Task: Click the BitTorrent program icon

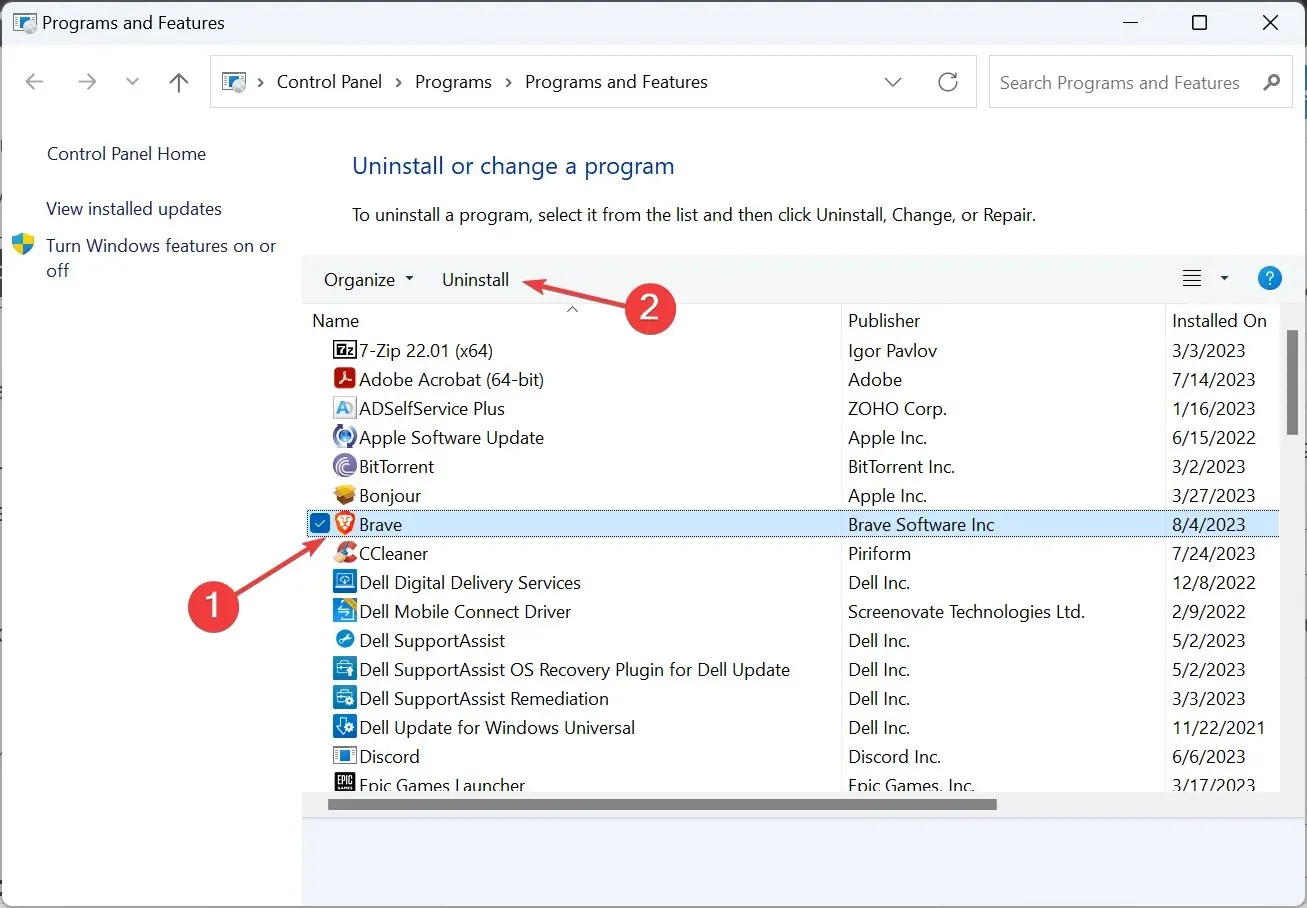Action: [344, 467]
